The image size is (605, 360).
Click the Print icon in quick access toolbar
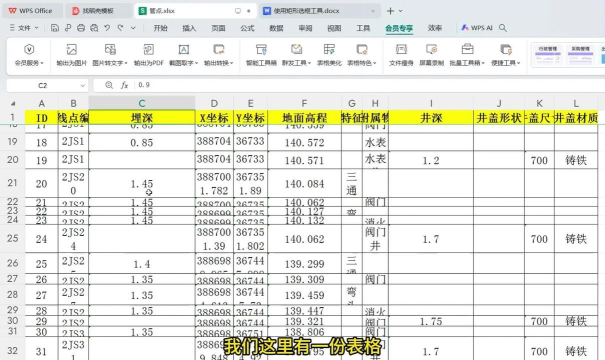(x=81, y=28)
